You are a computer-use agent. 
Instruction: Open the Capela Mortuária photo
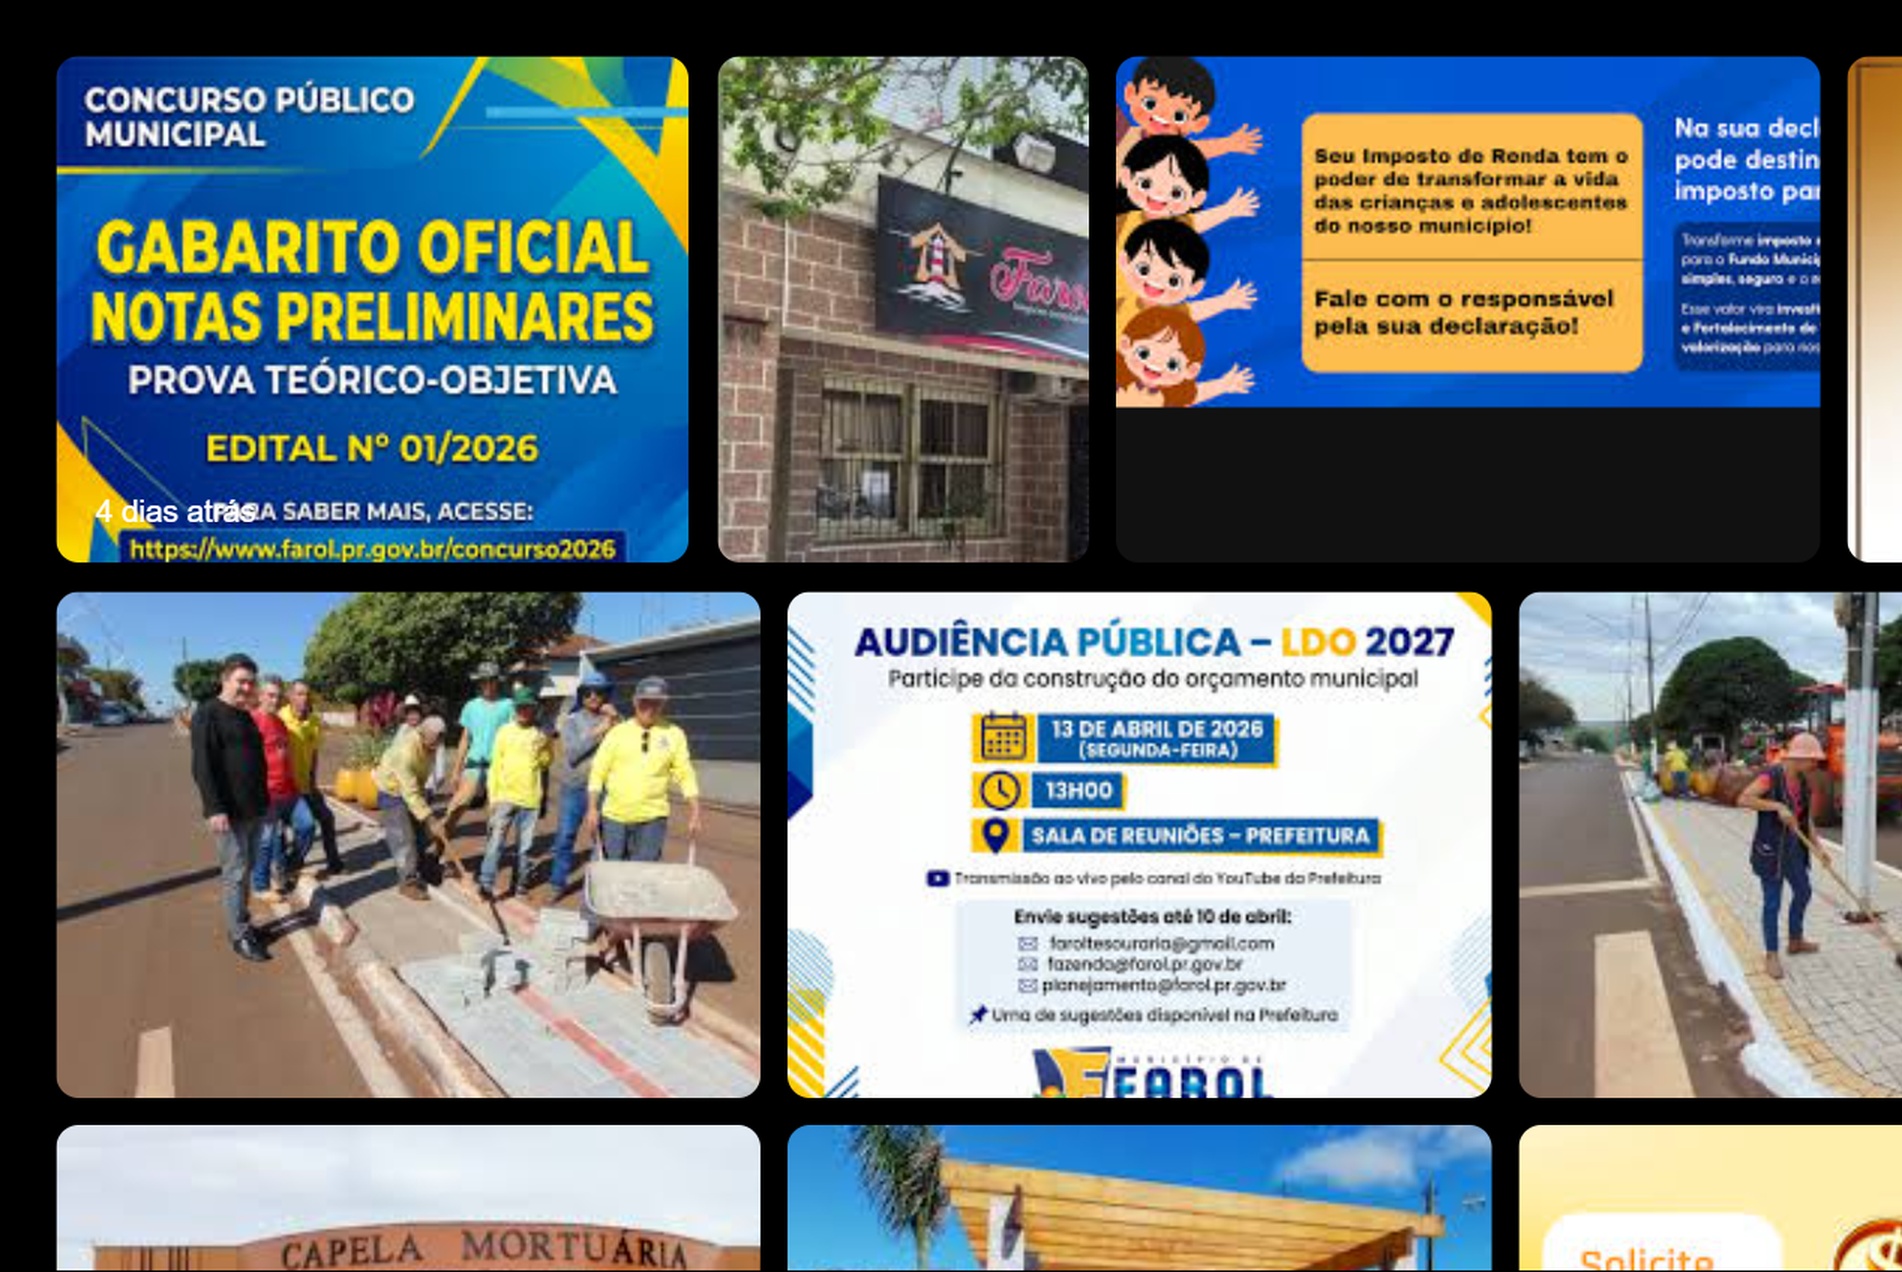click(x=408, y=1198)
